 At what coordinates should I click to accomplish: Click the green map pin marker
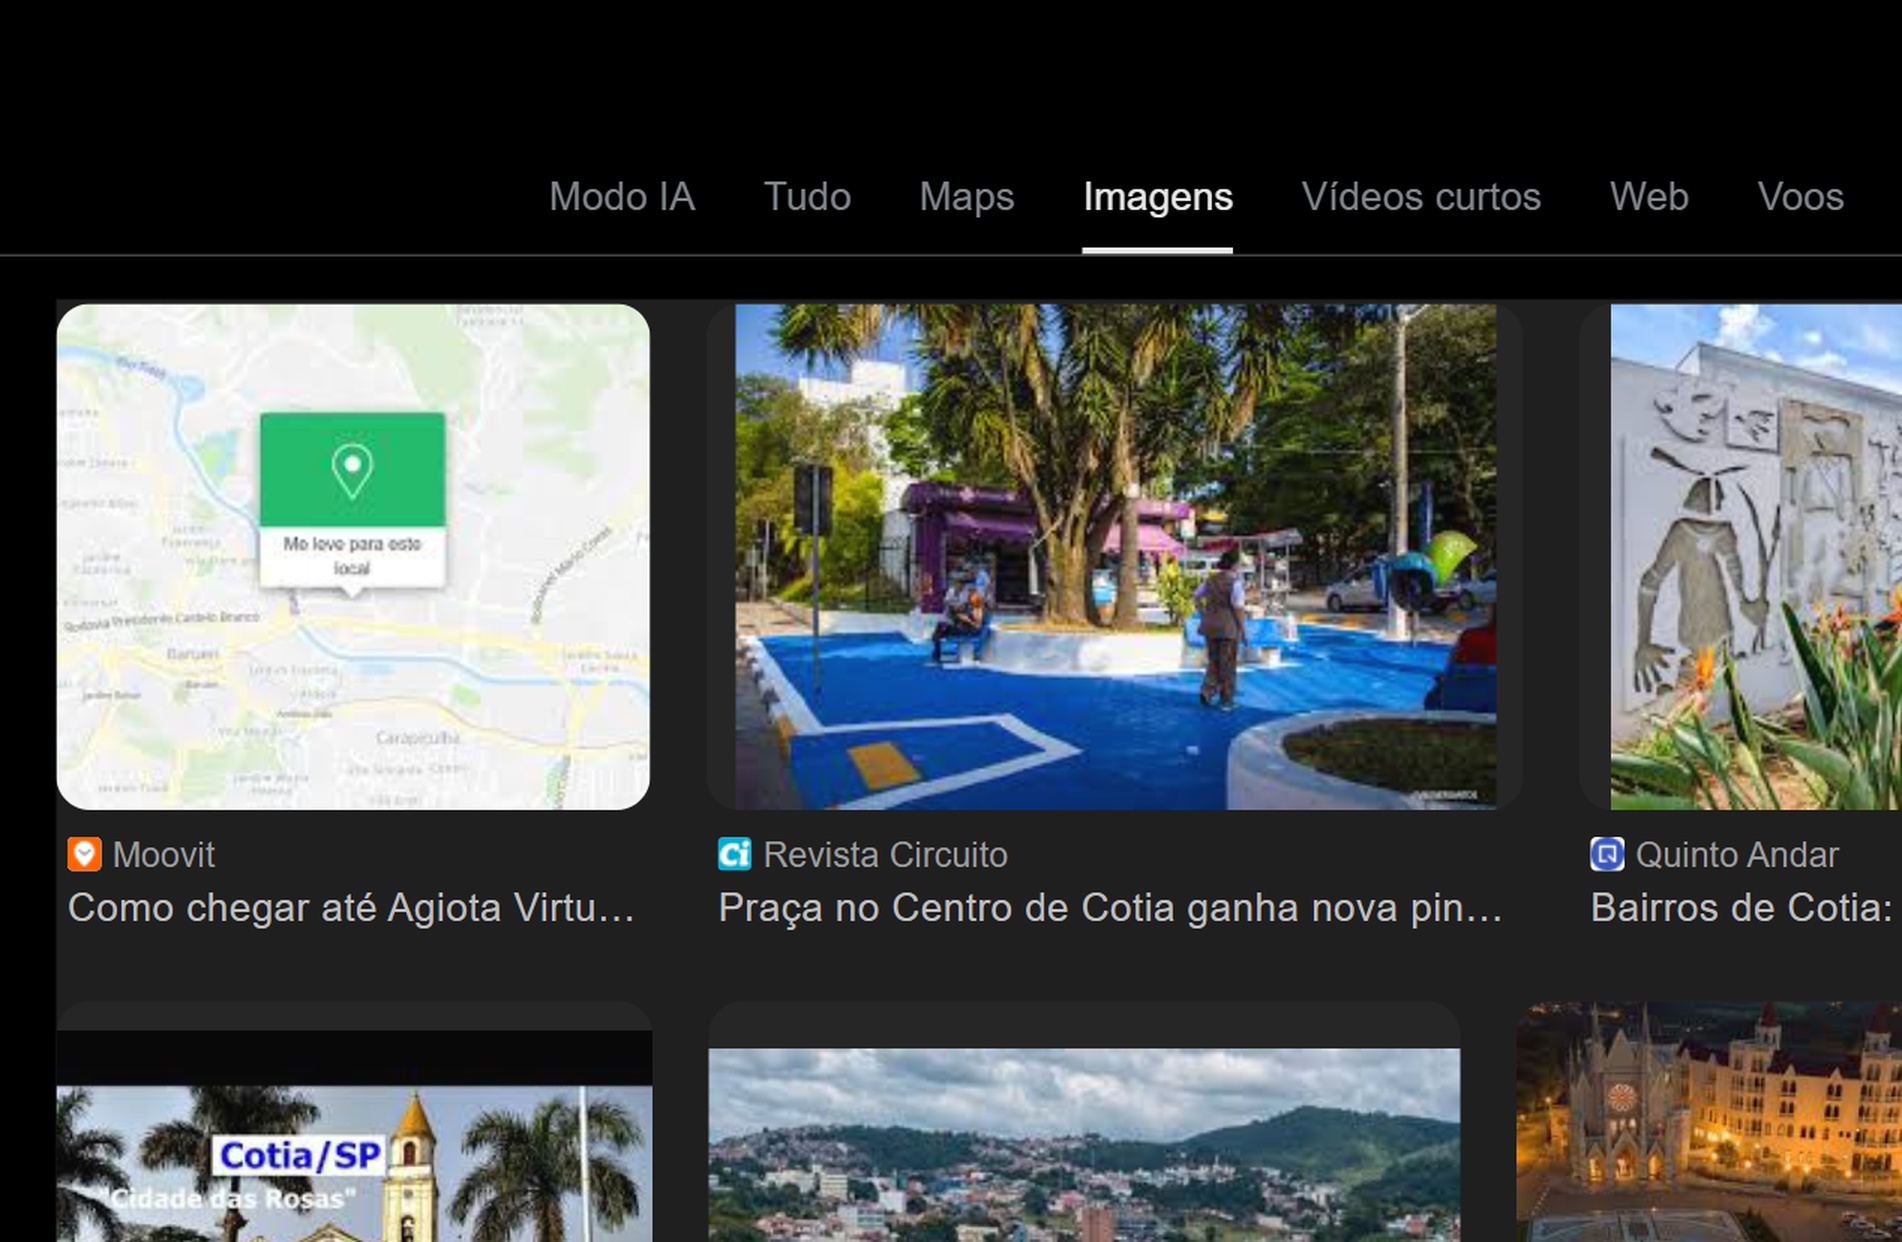click(x=352, y=470)
